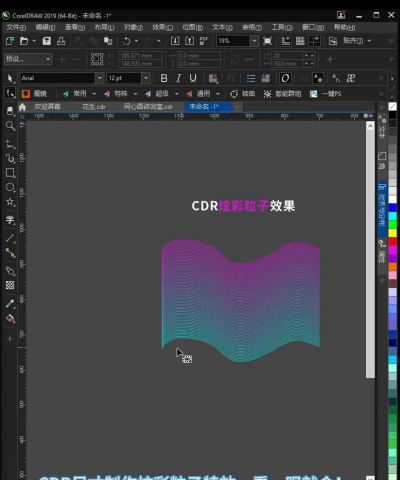Toggle show guidelines button
Image resolution: width=400 pixels, height=480 pixels.
315,41
